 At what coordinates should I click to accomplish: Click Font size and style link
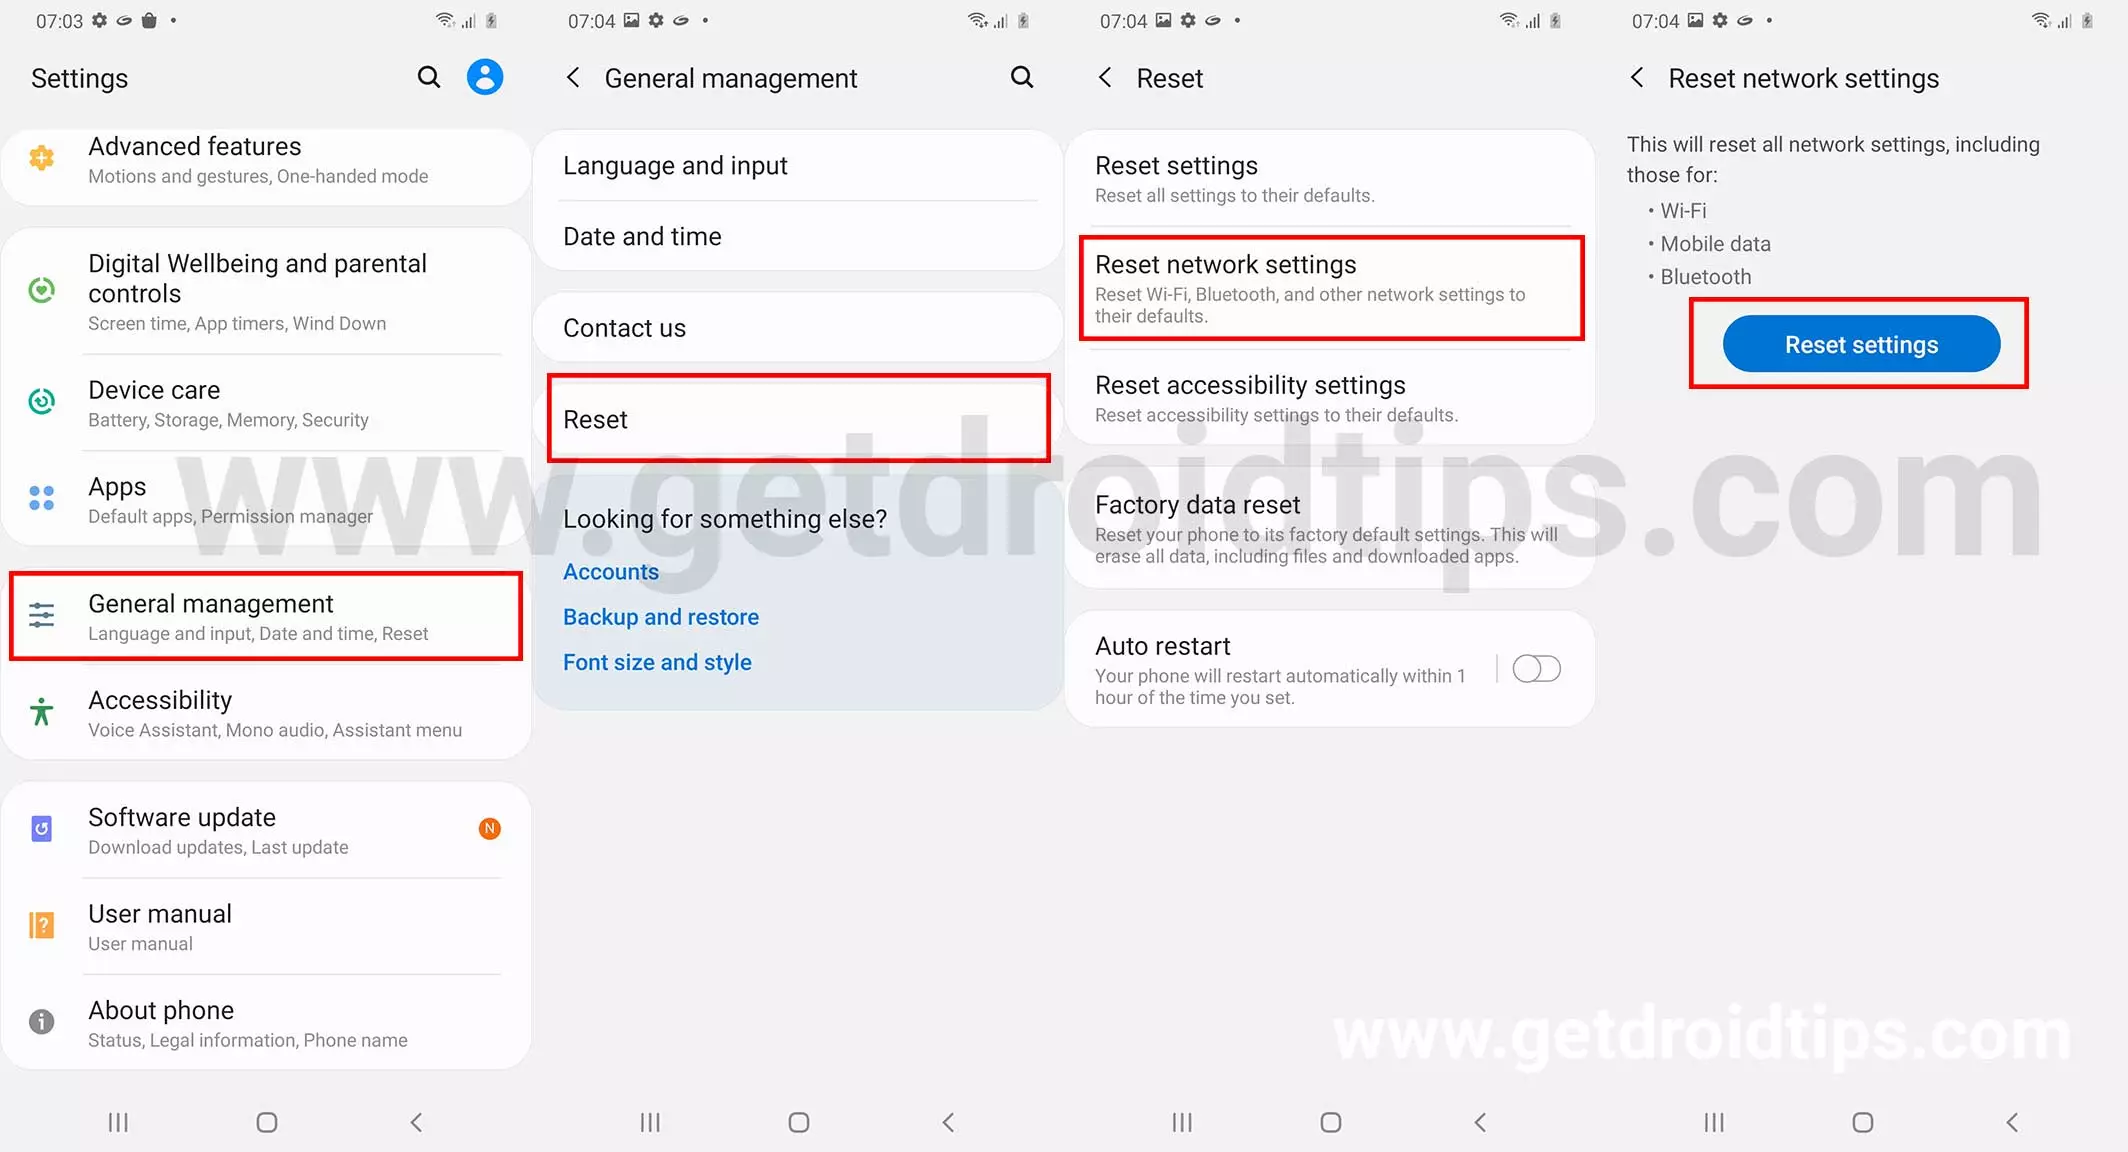(655, 661)
